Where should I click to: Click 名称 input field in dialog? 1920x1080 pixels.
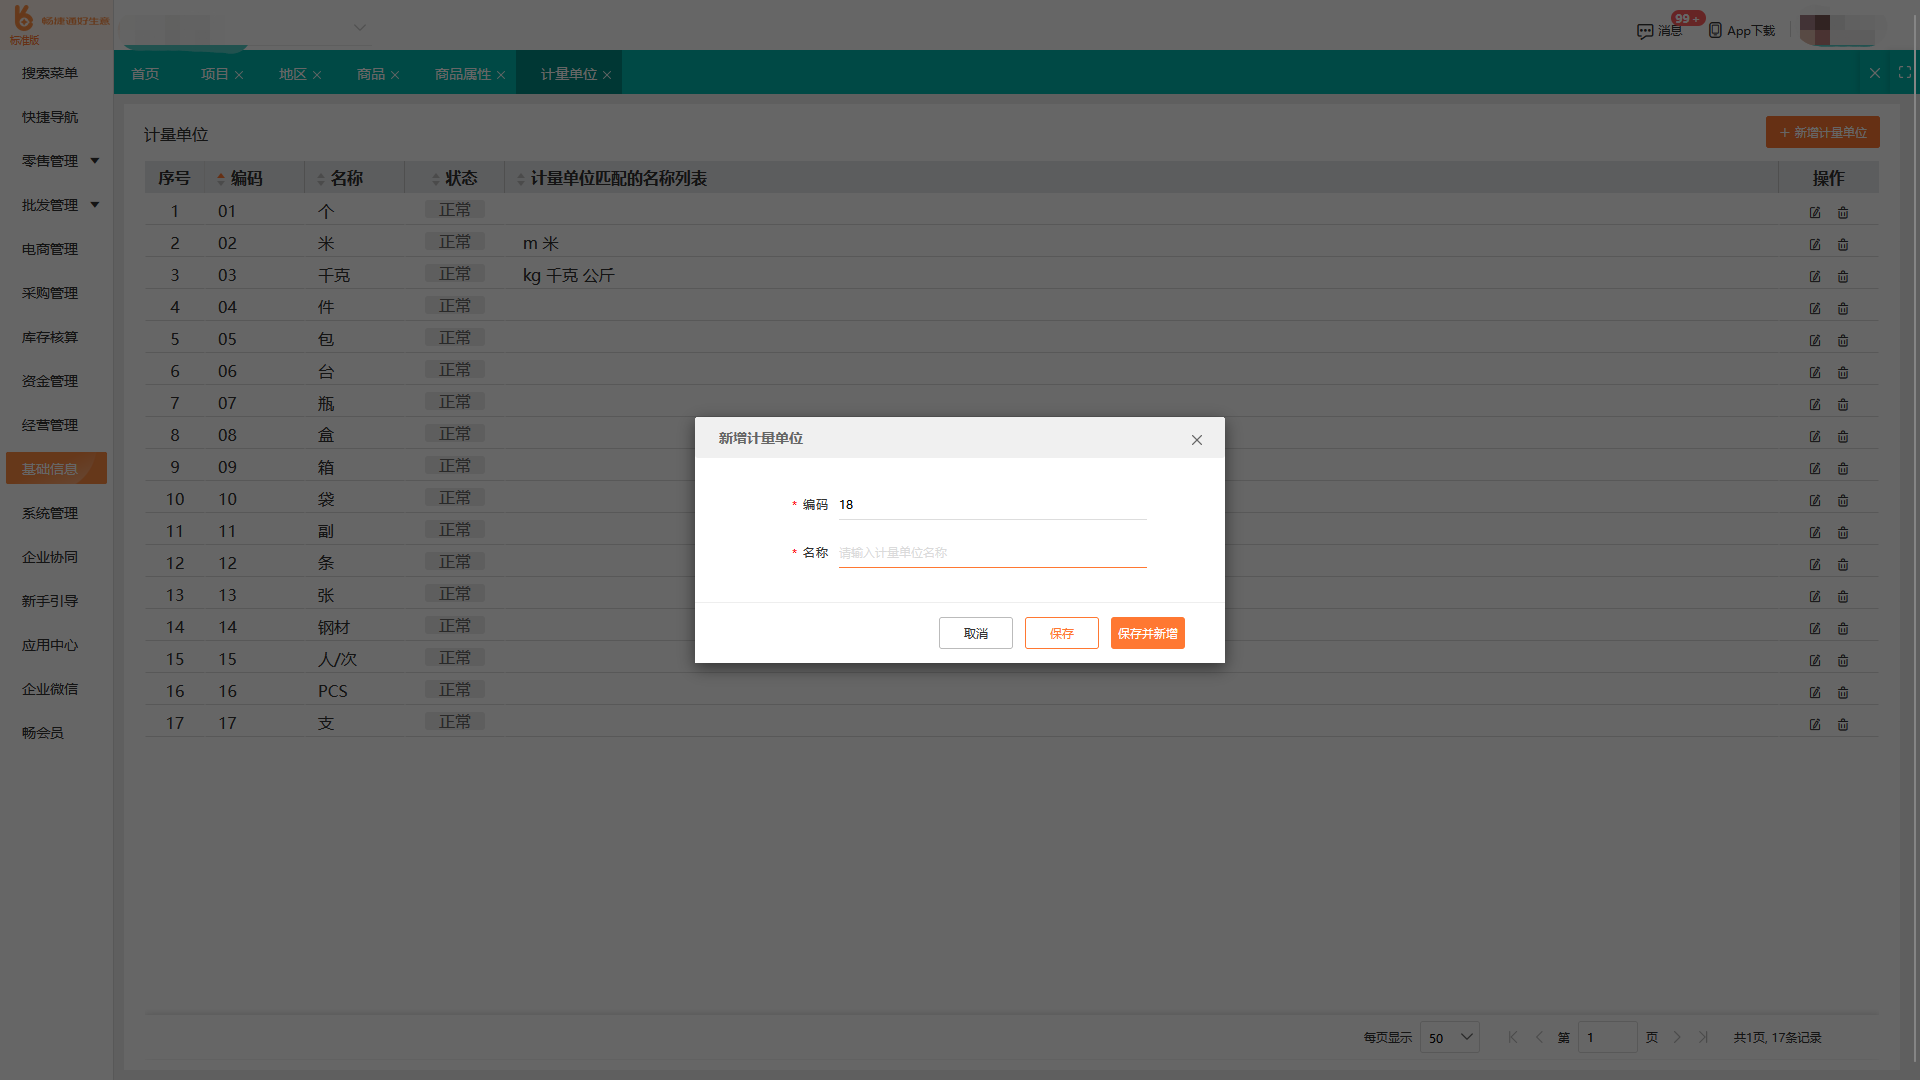click(x=992, y=551)
